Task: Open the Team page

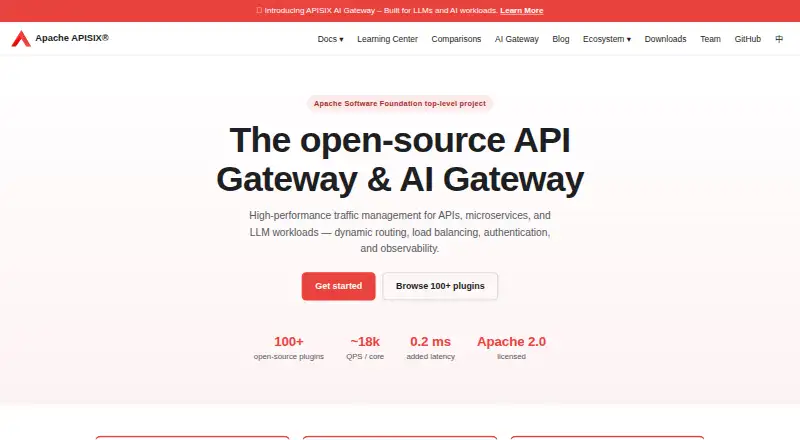Action: pyautogui.click(x=710, y=39)
